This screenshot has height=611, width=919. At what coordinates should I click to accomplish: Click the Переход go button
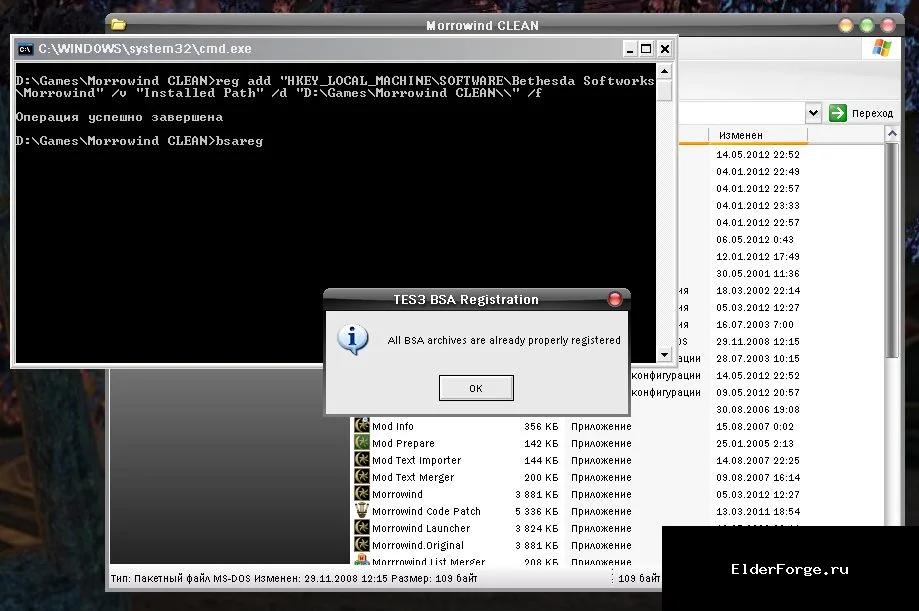860,113
